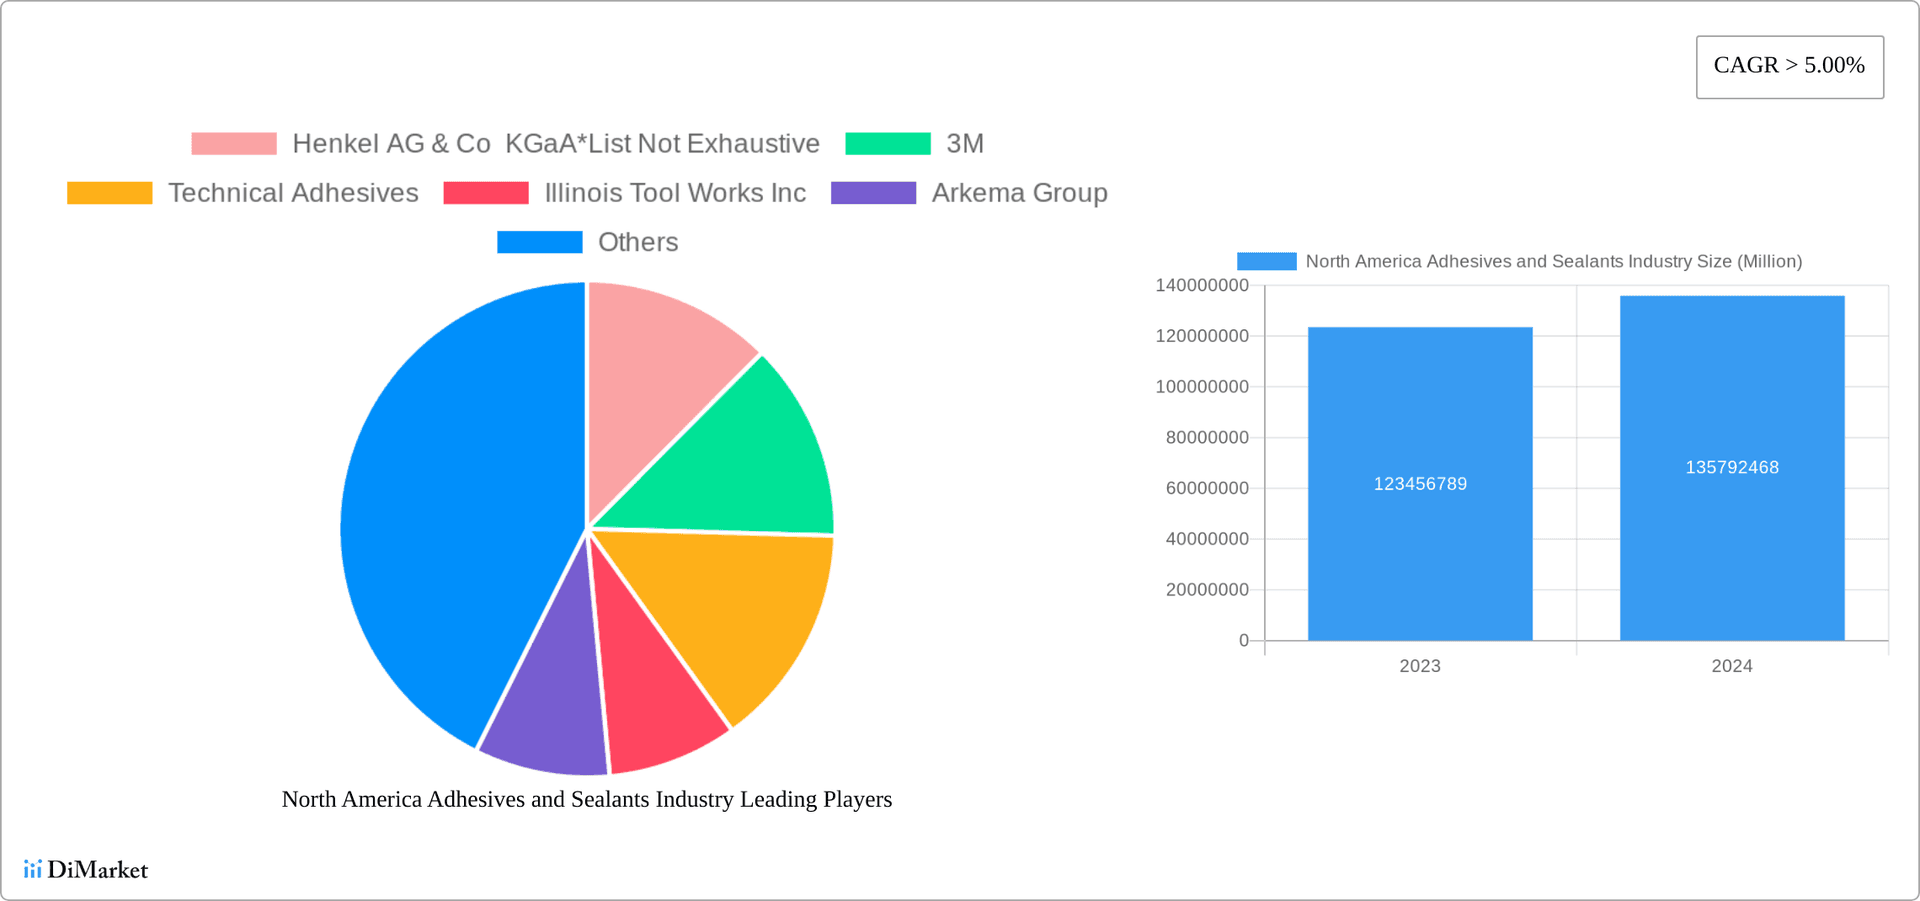Select the red Illinois Tool Works legend swatch
The image size is (1920, 901).
[x=485, y=192]
